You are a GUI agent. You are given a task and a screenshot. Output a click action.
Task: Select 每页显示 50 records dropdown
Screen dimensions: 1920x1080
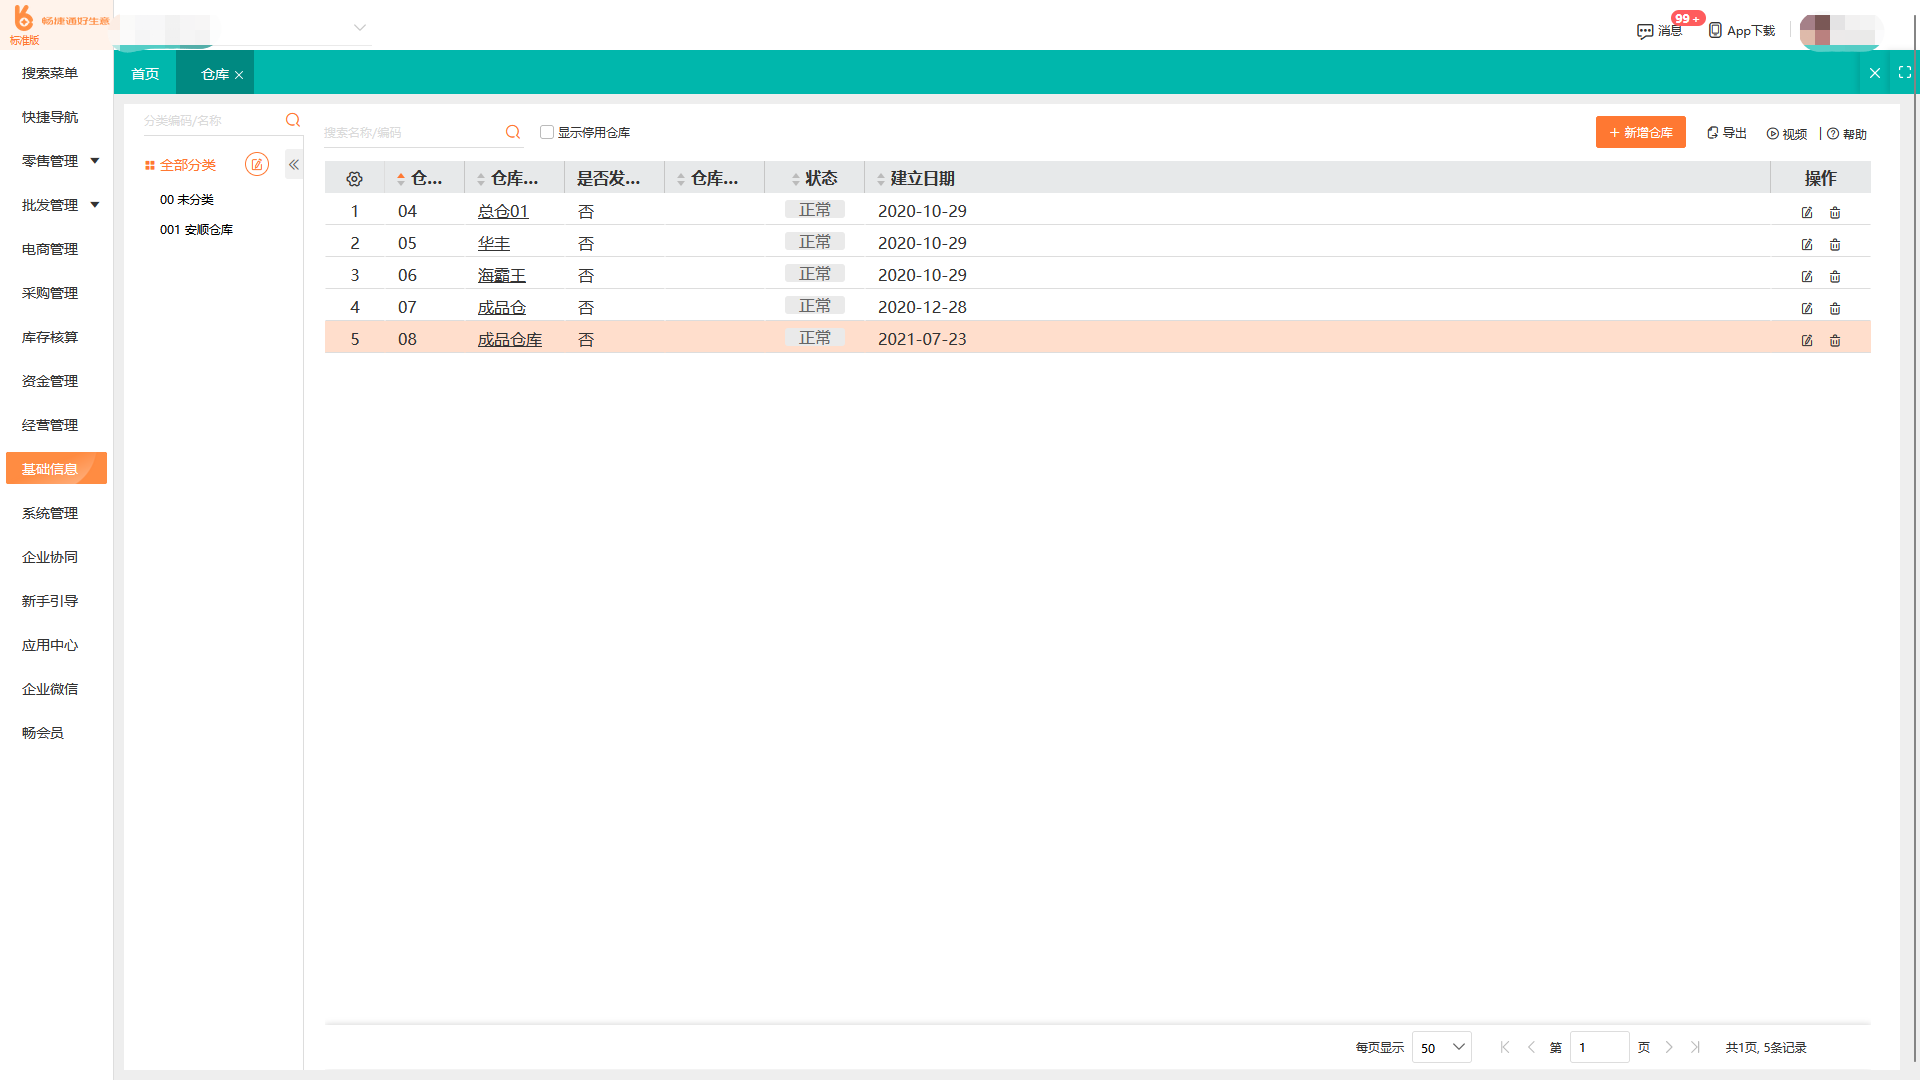click(1440, 1047)
